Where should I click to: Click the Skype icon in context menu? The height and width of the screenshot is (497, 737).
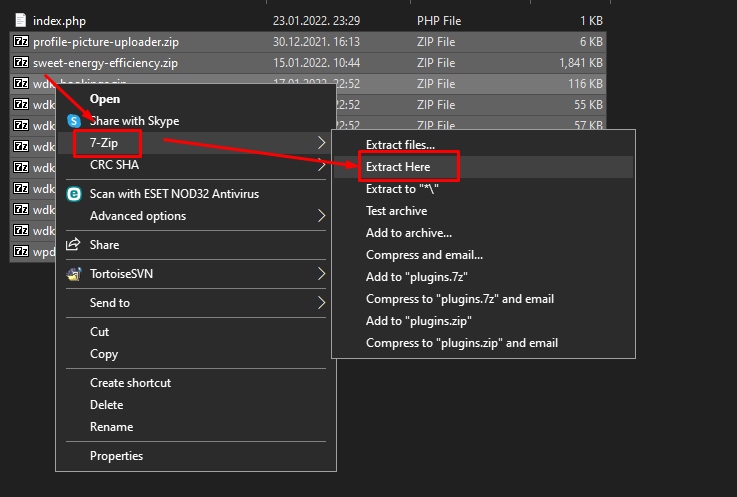pos(73,121)
